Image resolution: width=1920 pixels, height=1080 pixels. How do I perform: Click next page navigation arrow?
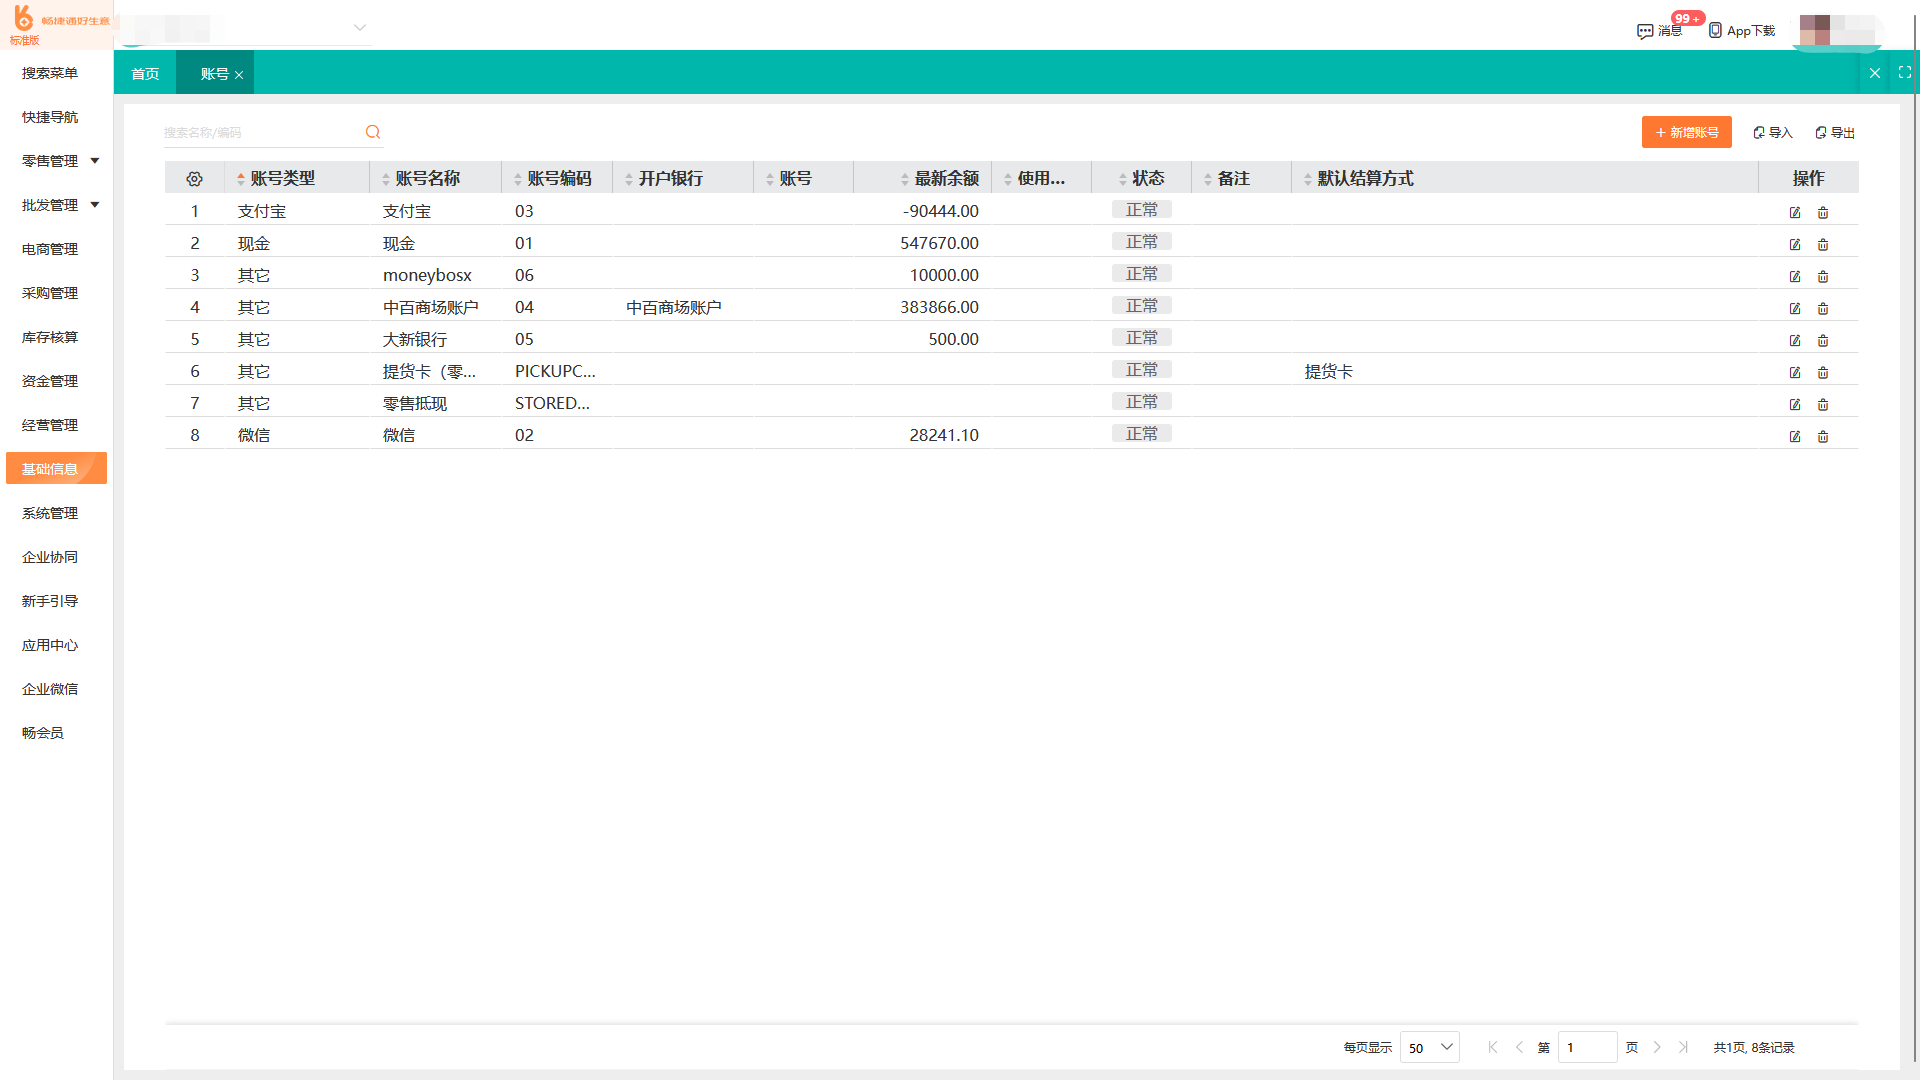click(1658, 1047)
